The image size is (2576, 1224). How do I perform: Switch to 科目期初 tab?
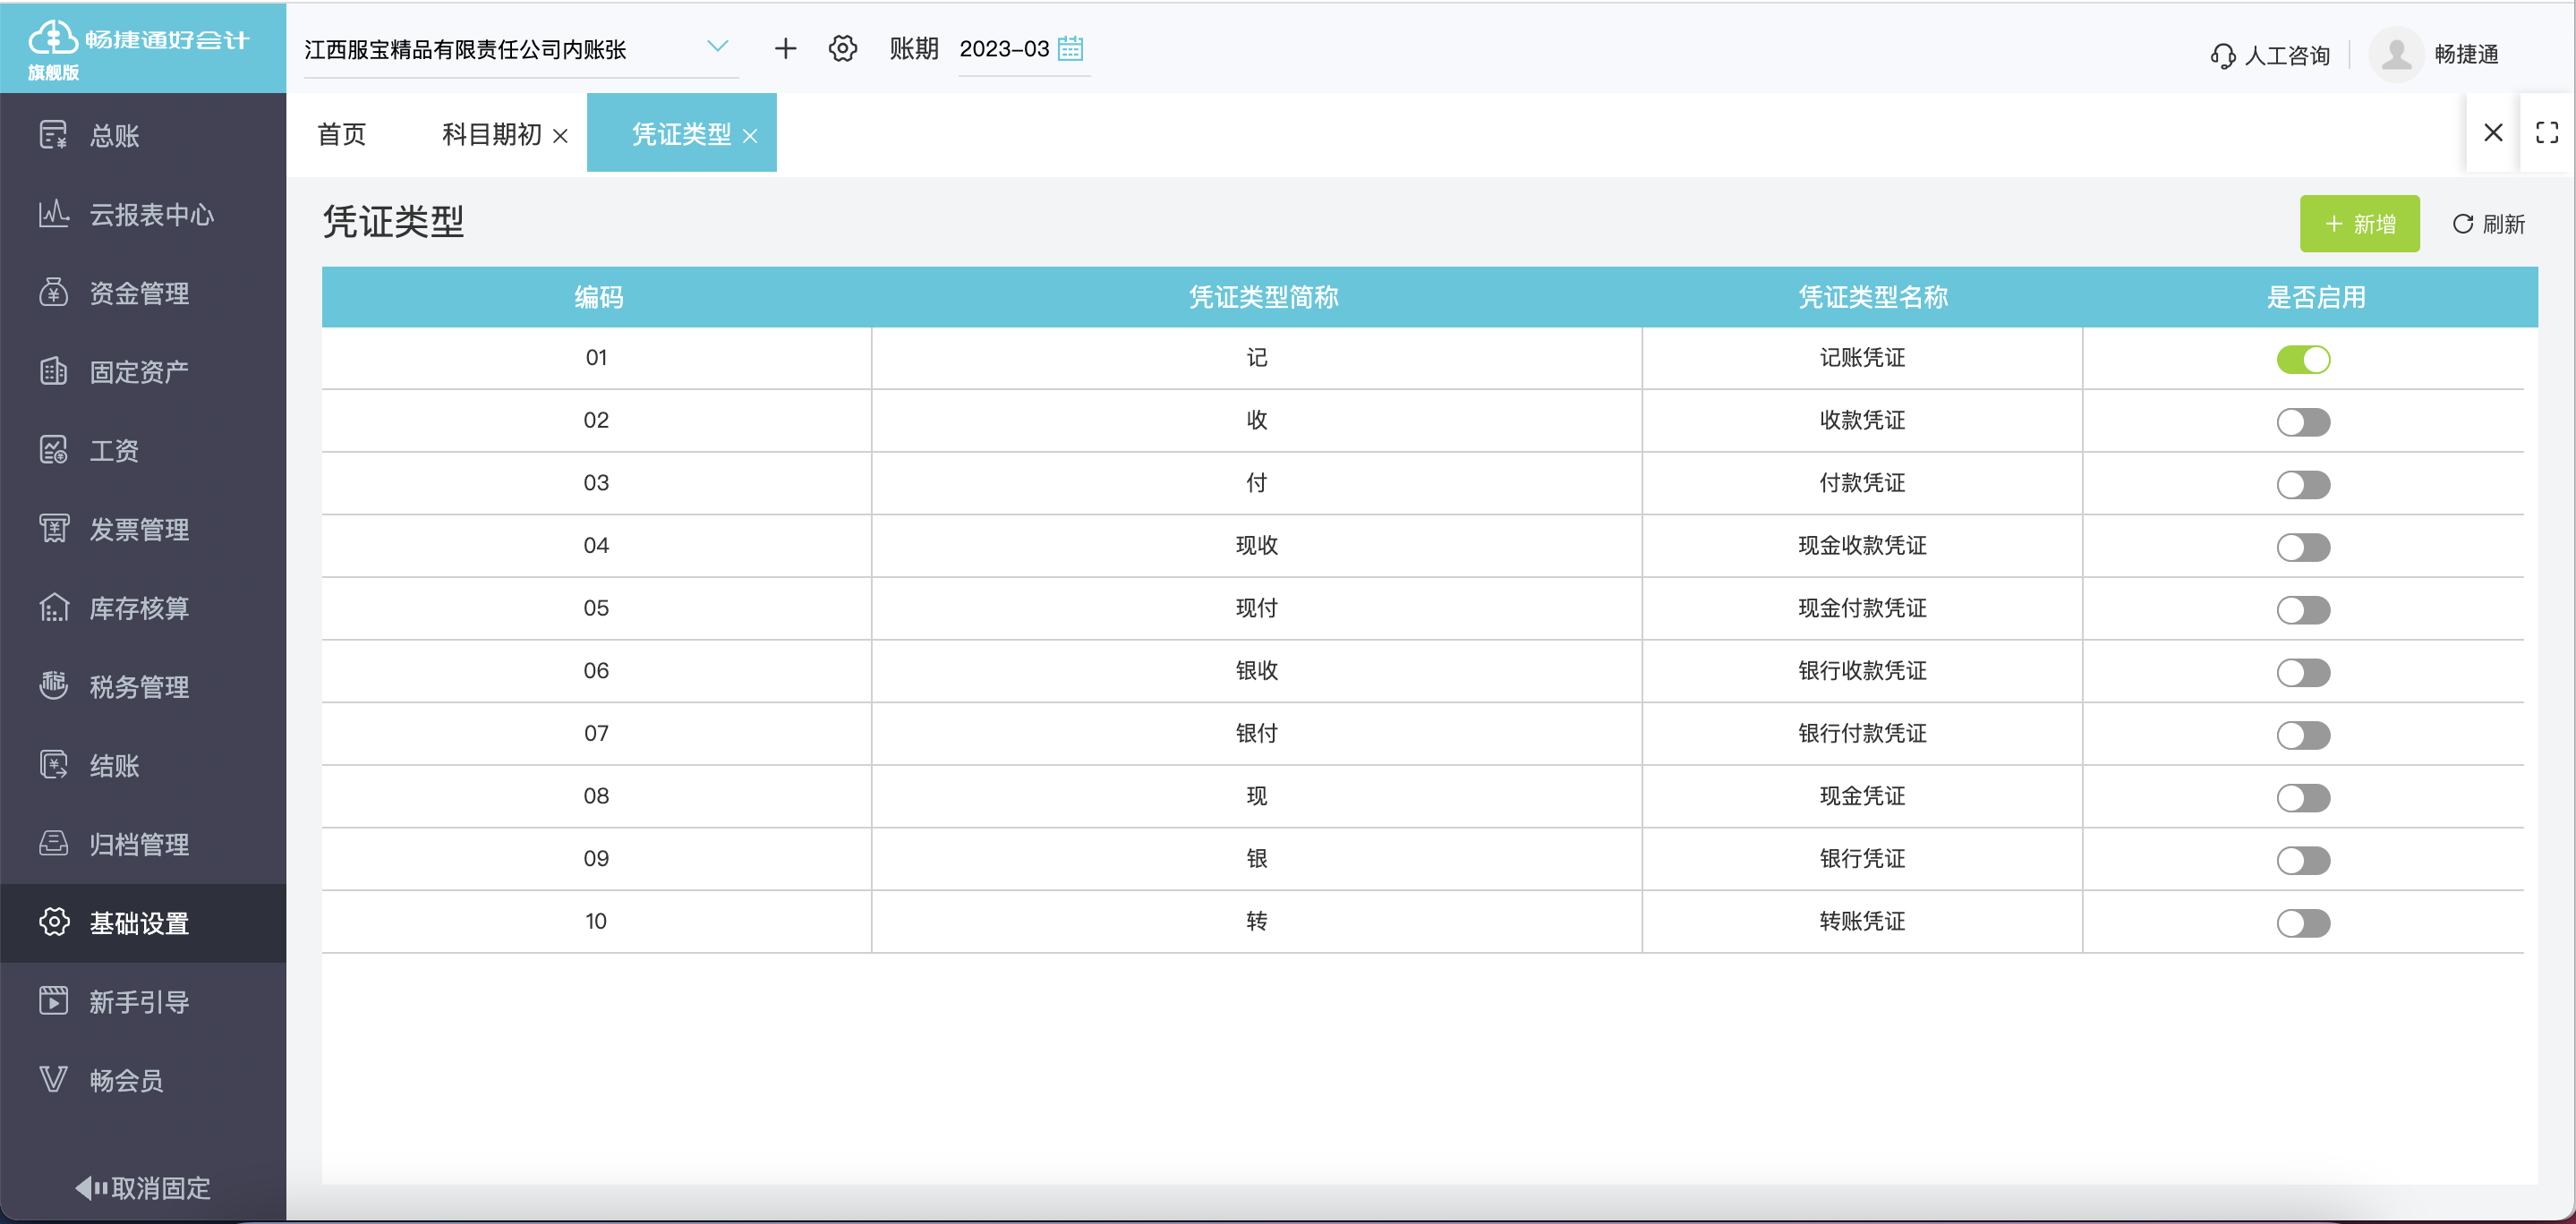(x=488, y=135)
